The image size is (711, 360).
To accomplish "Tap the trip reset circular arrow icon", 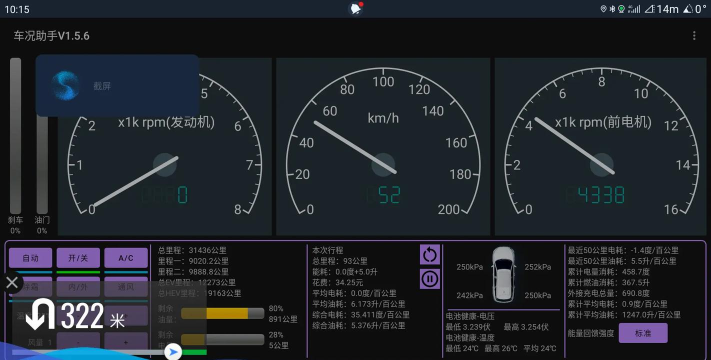I will 430,255.
